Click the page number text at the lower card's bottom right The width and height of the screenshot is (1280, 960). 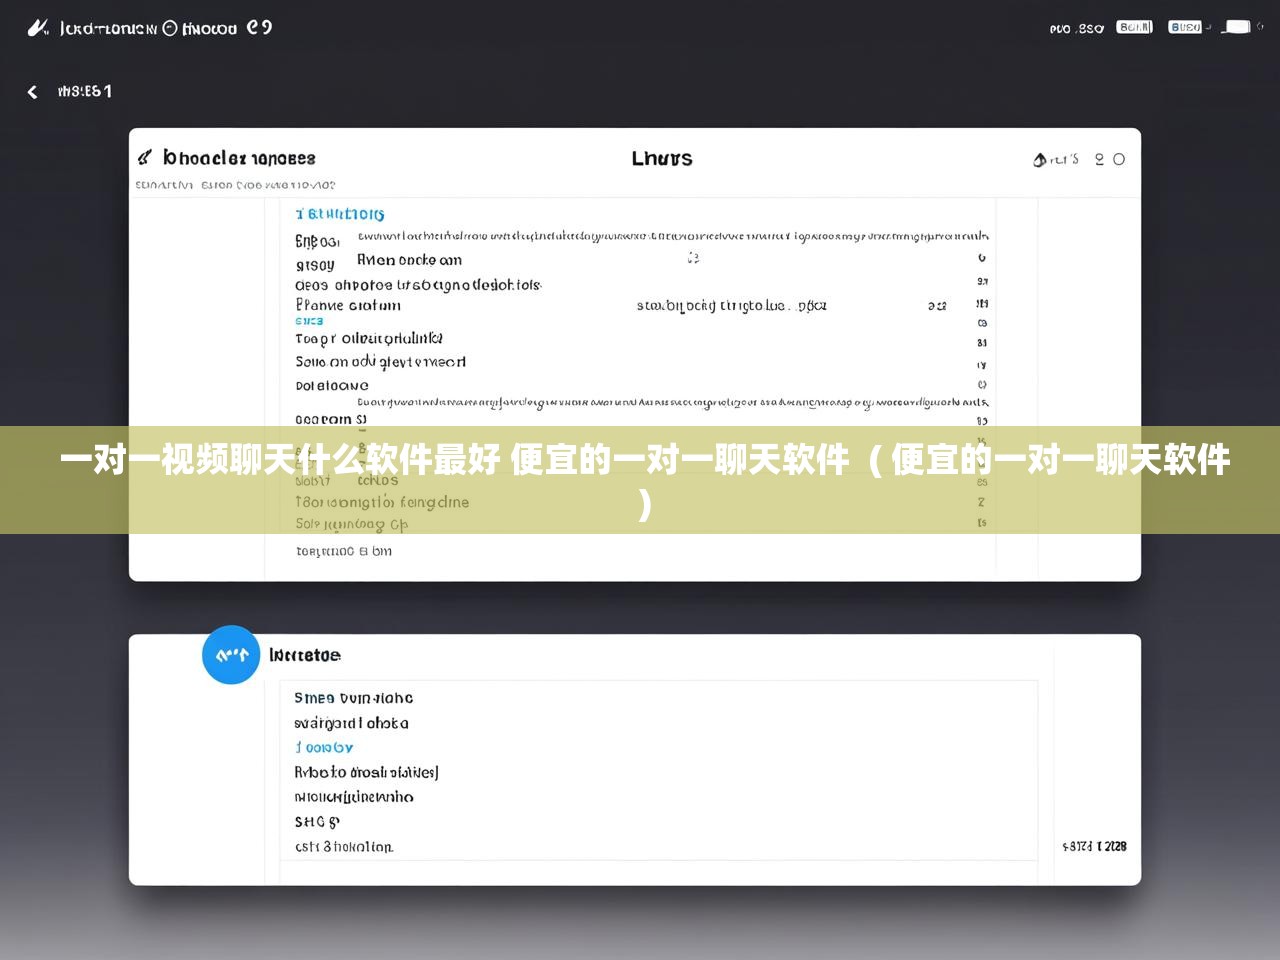tap(1096, 845)
